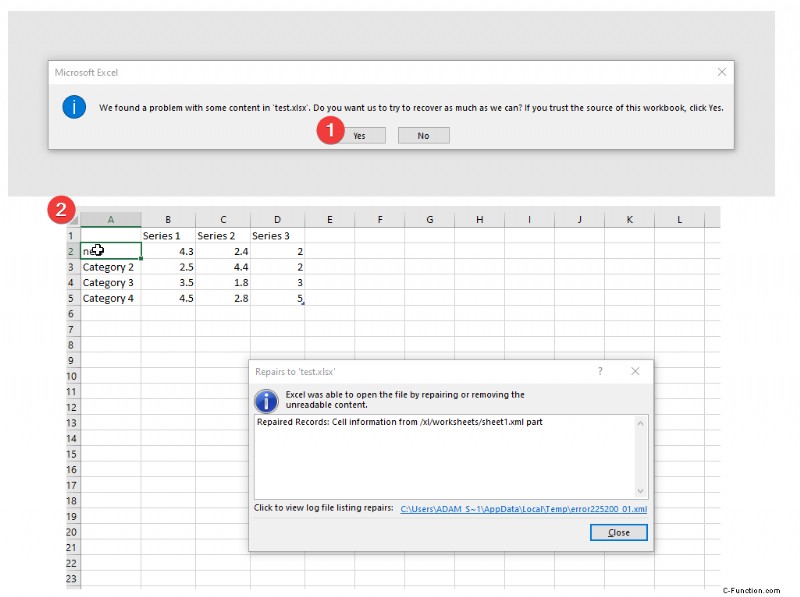Open the error log XML file link
The image size is (800, 597).
click(x=523, y=509)
